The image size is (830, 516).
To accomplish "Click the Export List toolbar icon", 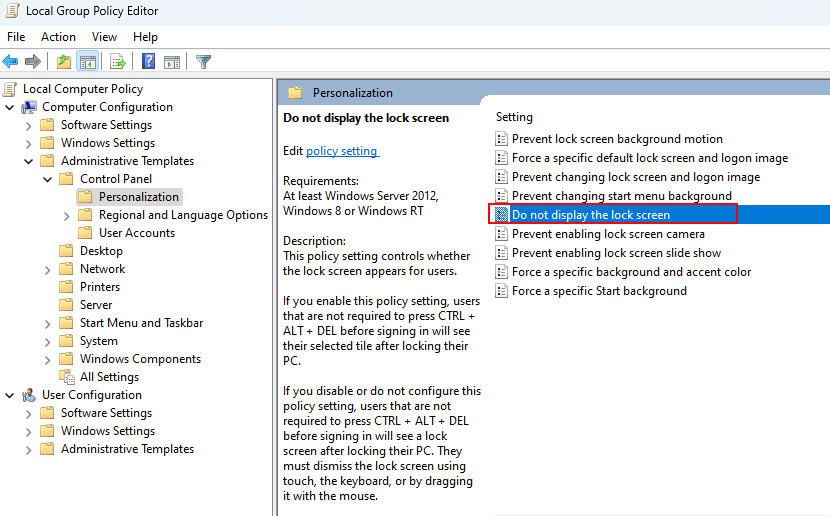I will [118, 62].
